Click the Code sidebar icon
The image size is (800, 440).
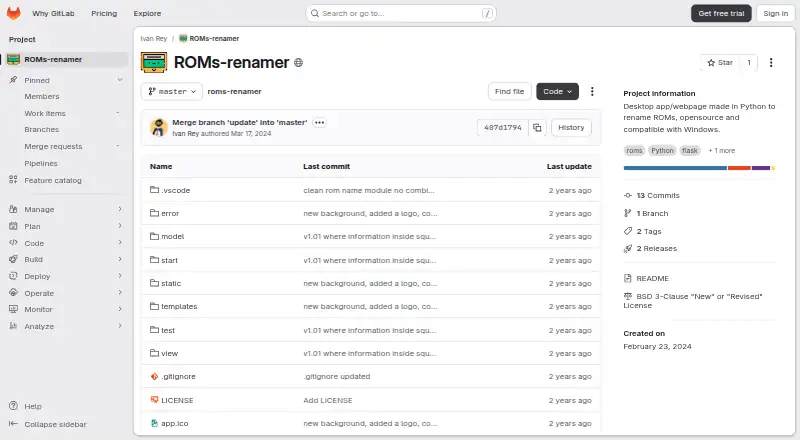pyautogui.click(x=13, y=242)
